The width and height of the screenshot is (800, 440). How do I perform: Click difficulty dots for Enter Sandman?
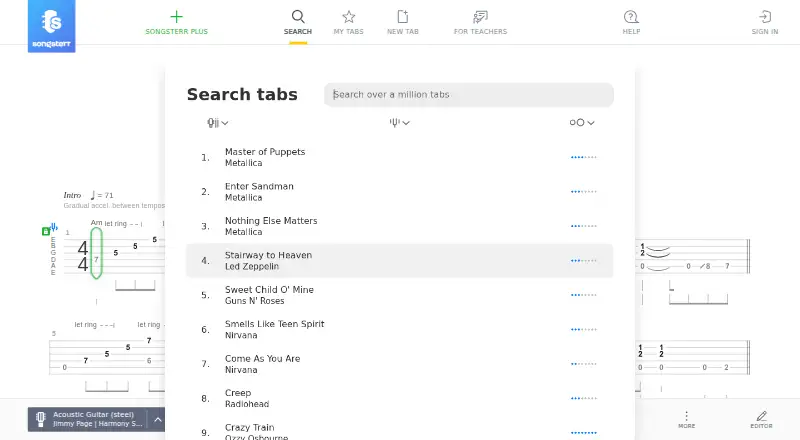point(584,192)
